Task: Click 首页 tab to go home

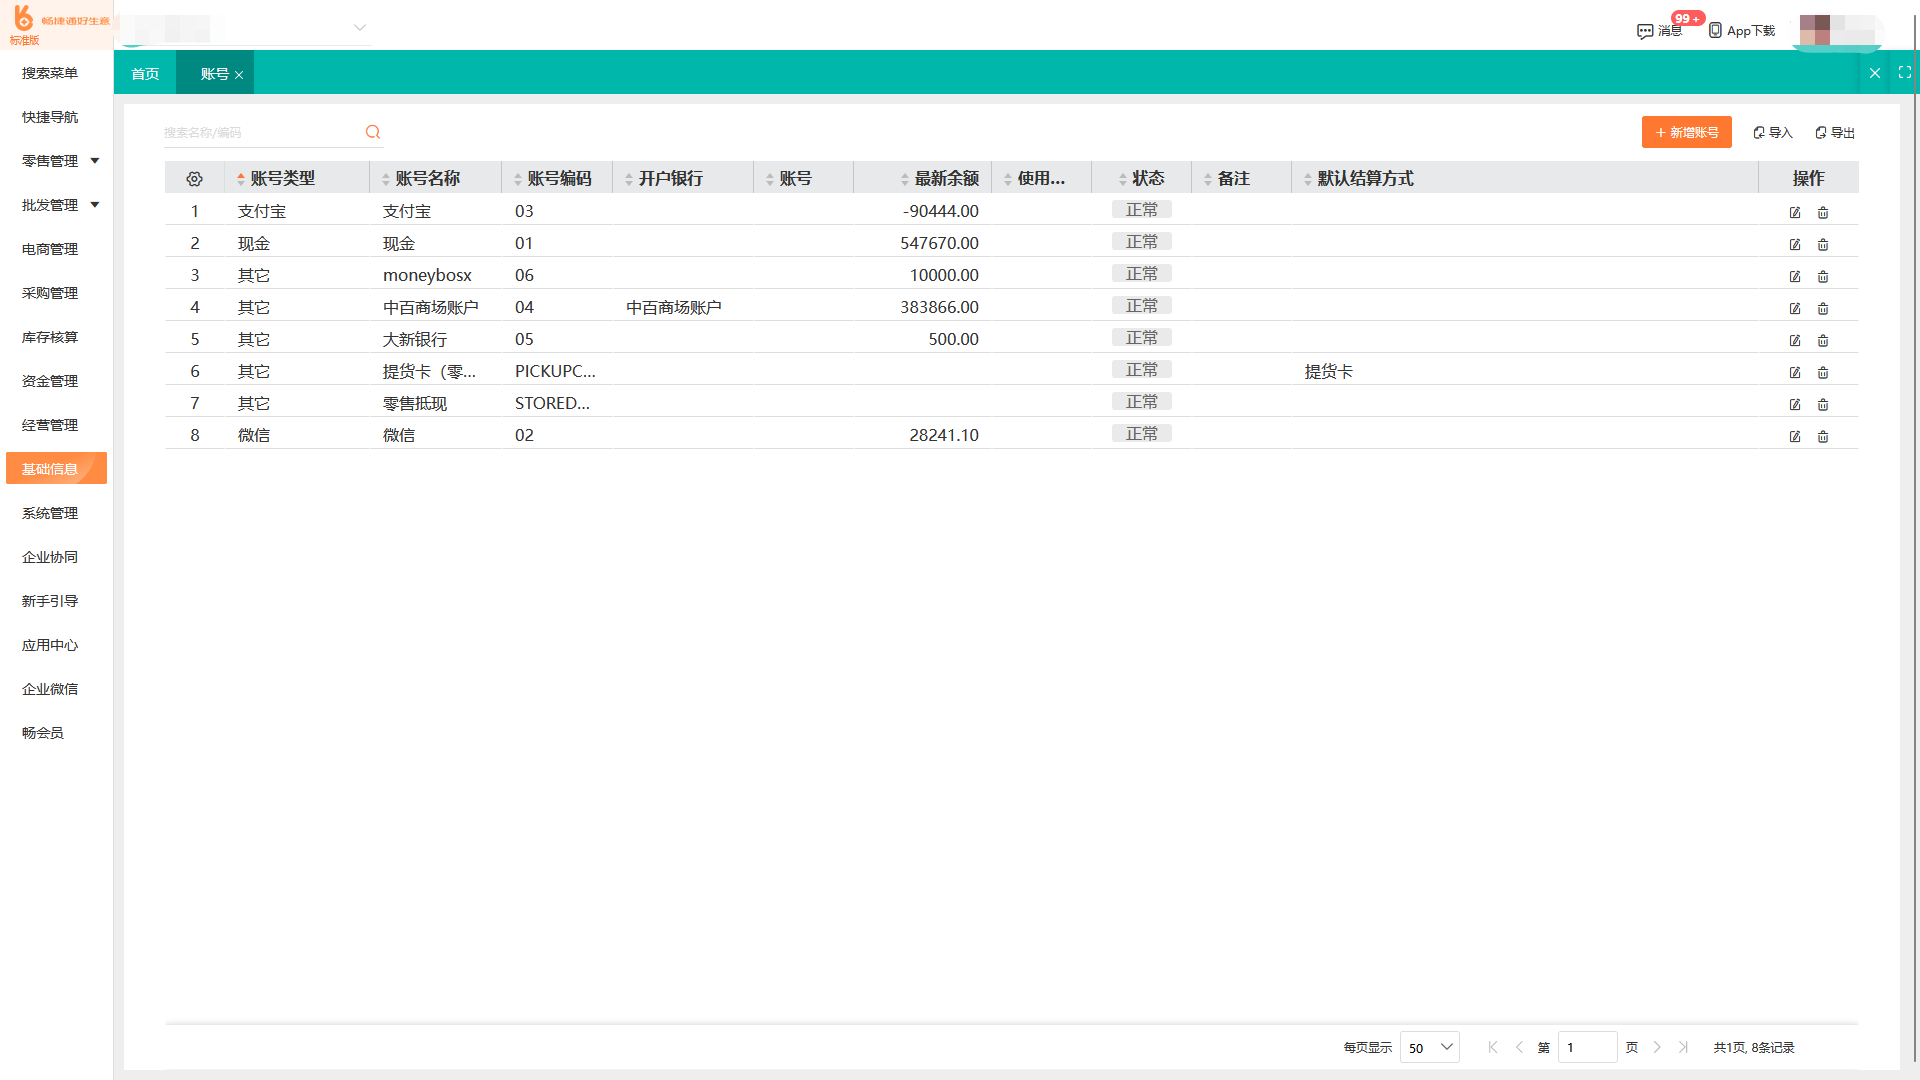Action: (146, 73)
